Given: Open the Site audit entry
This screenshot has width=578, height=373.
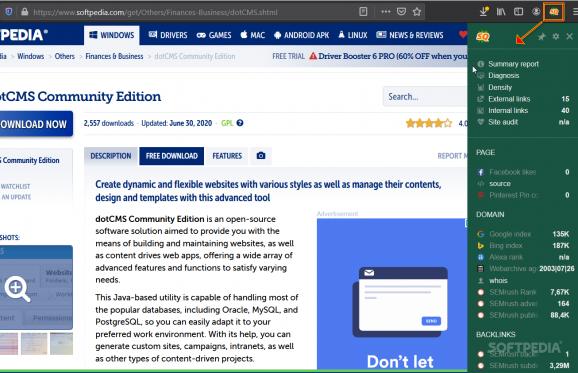Looking at the screenshot, I should [x=523, y=122].
